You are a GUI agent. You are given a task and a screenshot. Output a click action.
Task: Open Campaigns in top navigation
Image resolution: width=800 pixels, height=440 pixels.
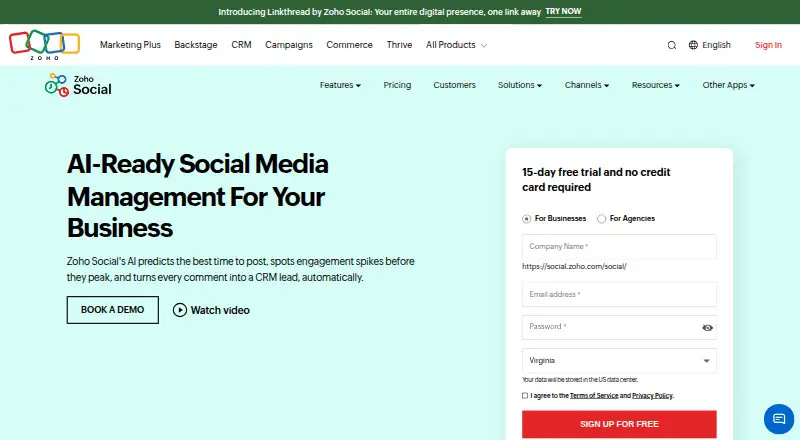(289, 45)
